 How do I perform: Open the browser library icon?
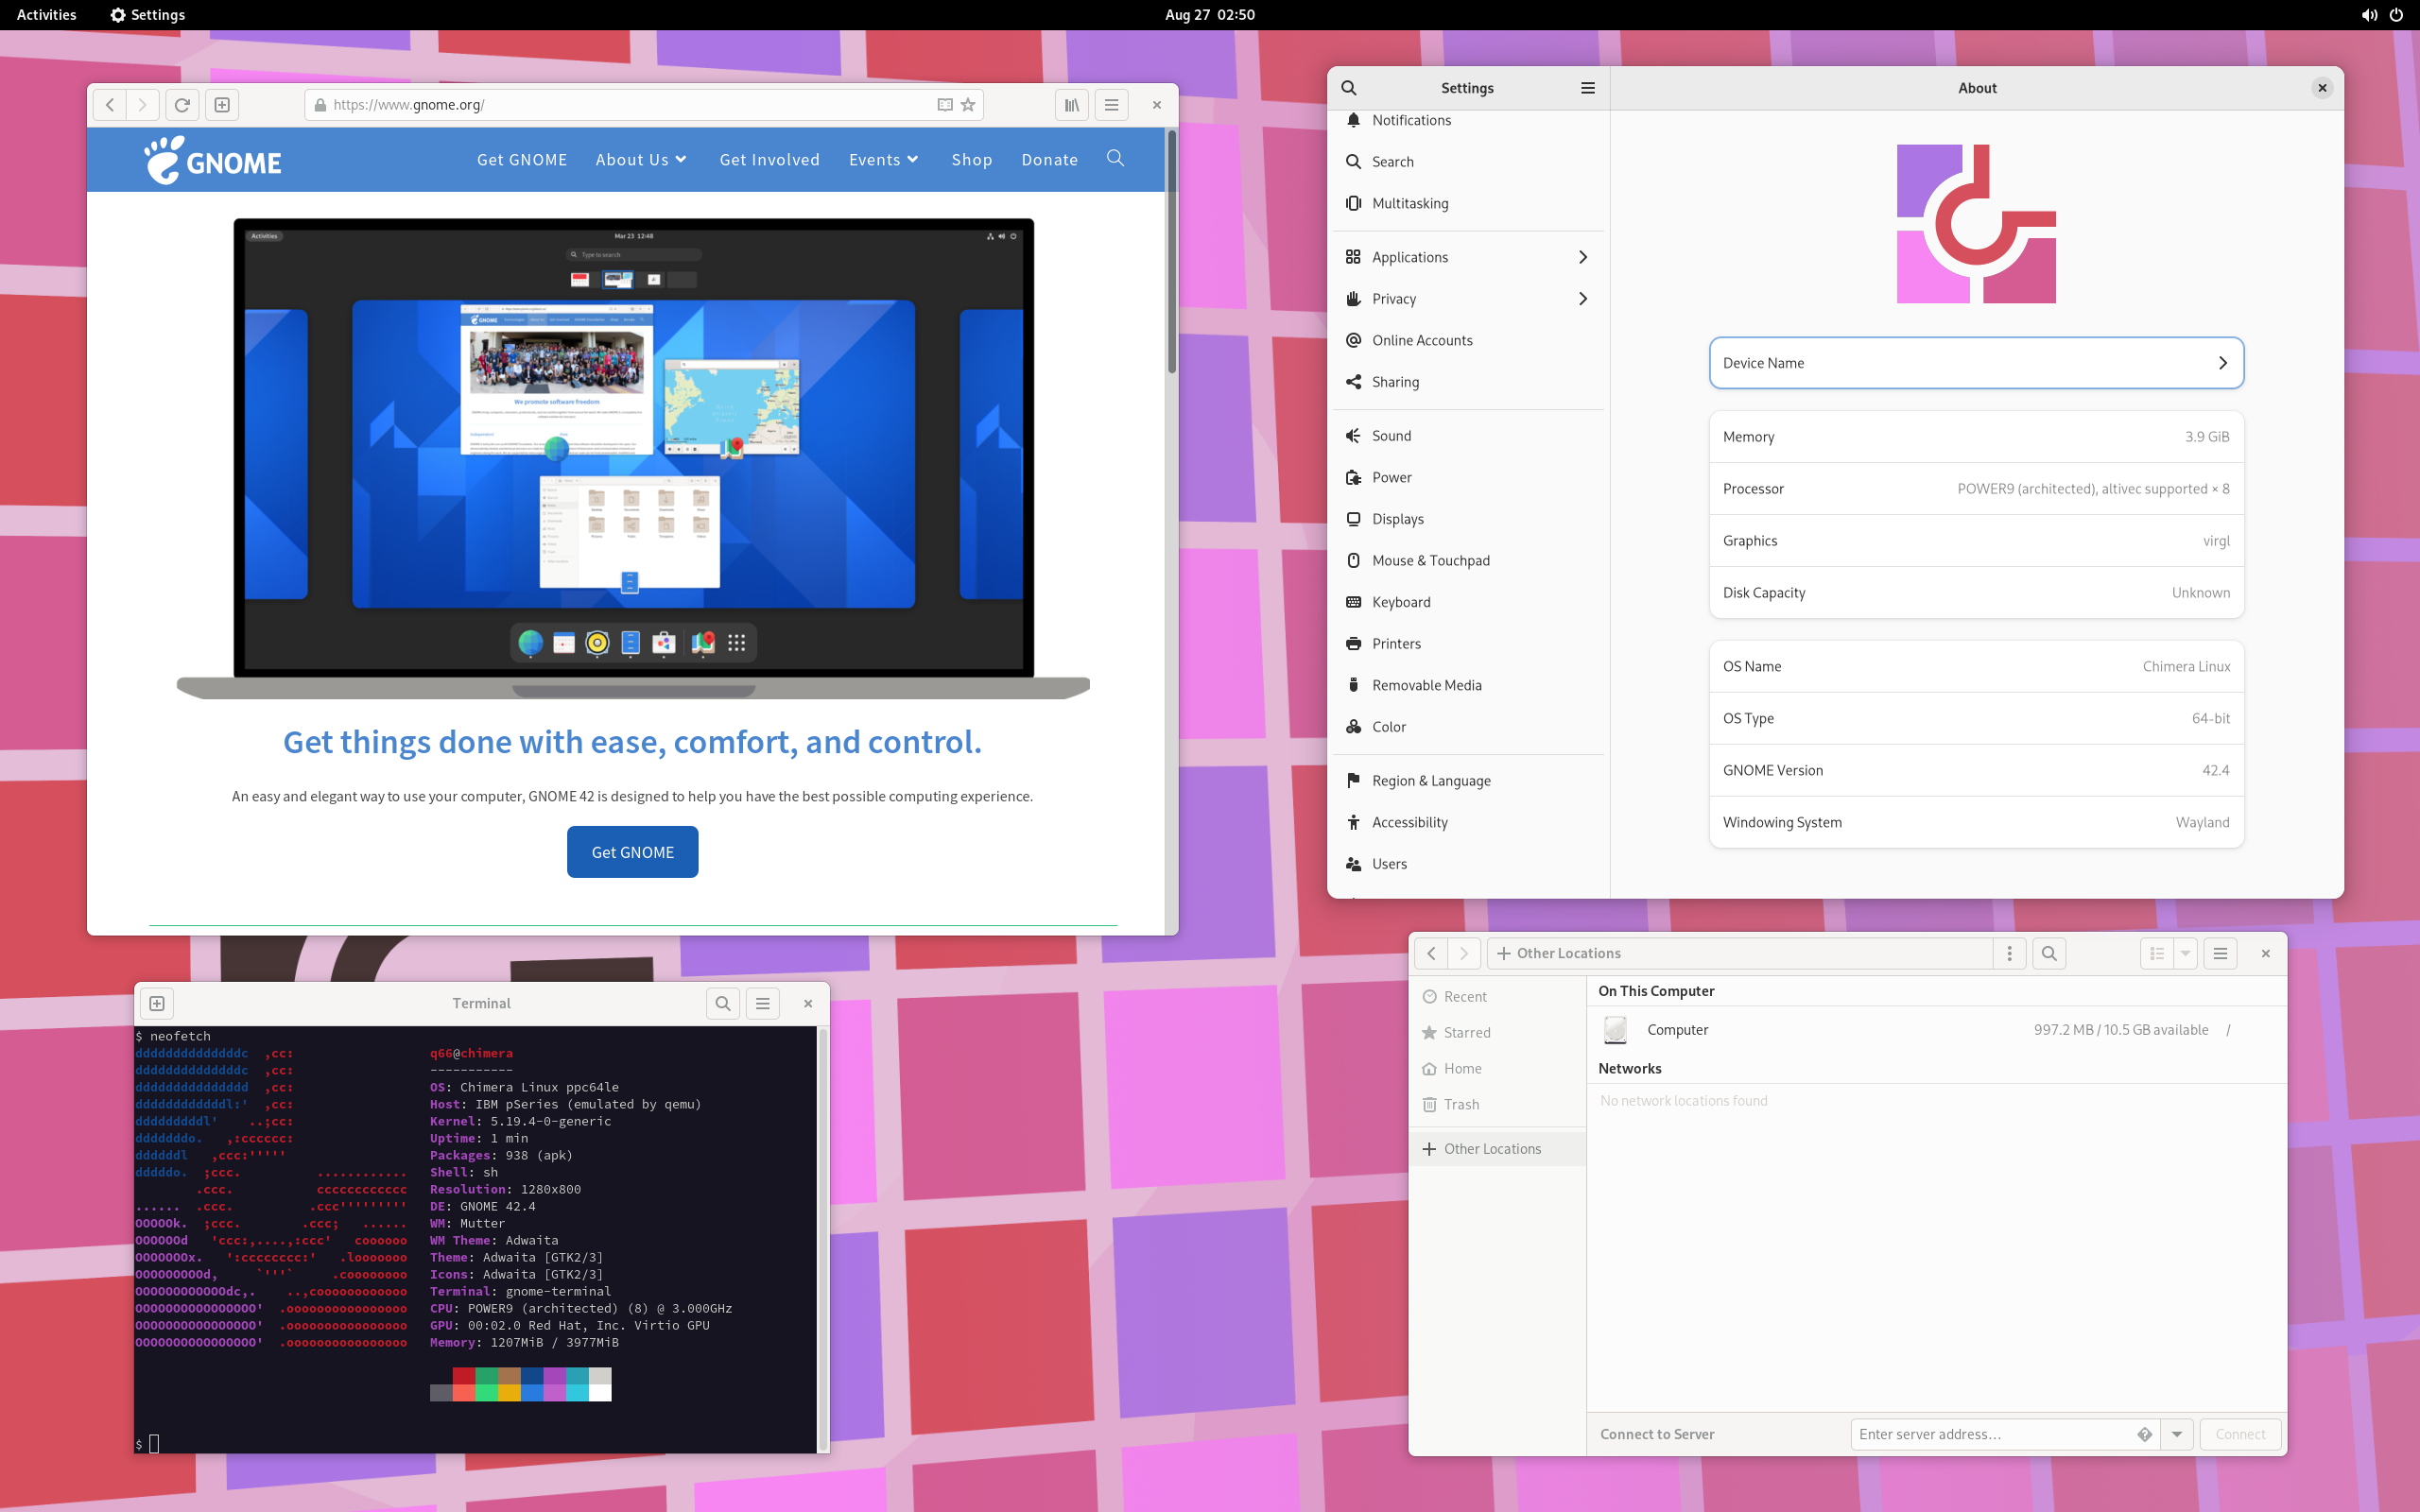click(x=1072, y=105)
